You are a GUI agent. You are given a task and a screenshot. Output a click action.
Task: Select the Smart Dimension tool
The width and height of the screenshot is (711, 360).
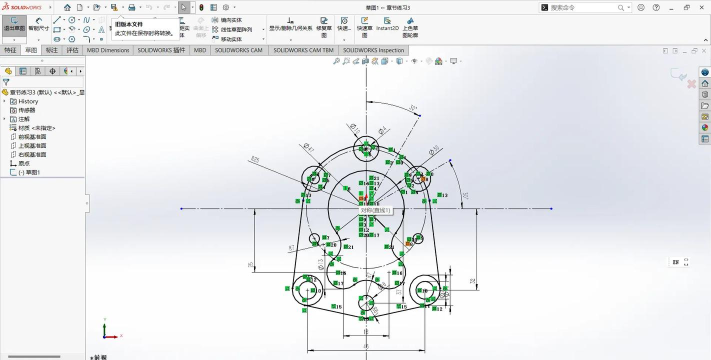click(39, 24)
